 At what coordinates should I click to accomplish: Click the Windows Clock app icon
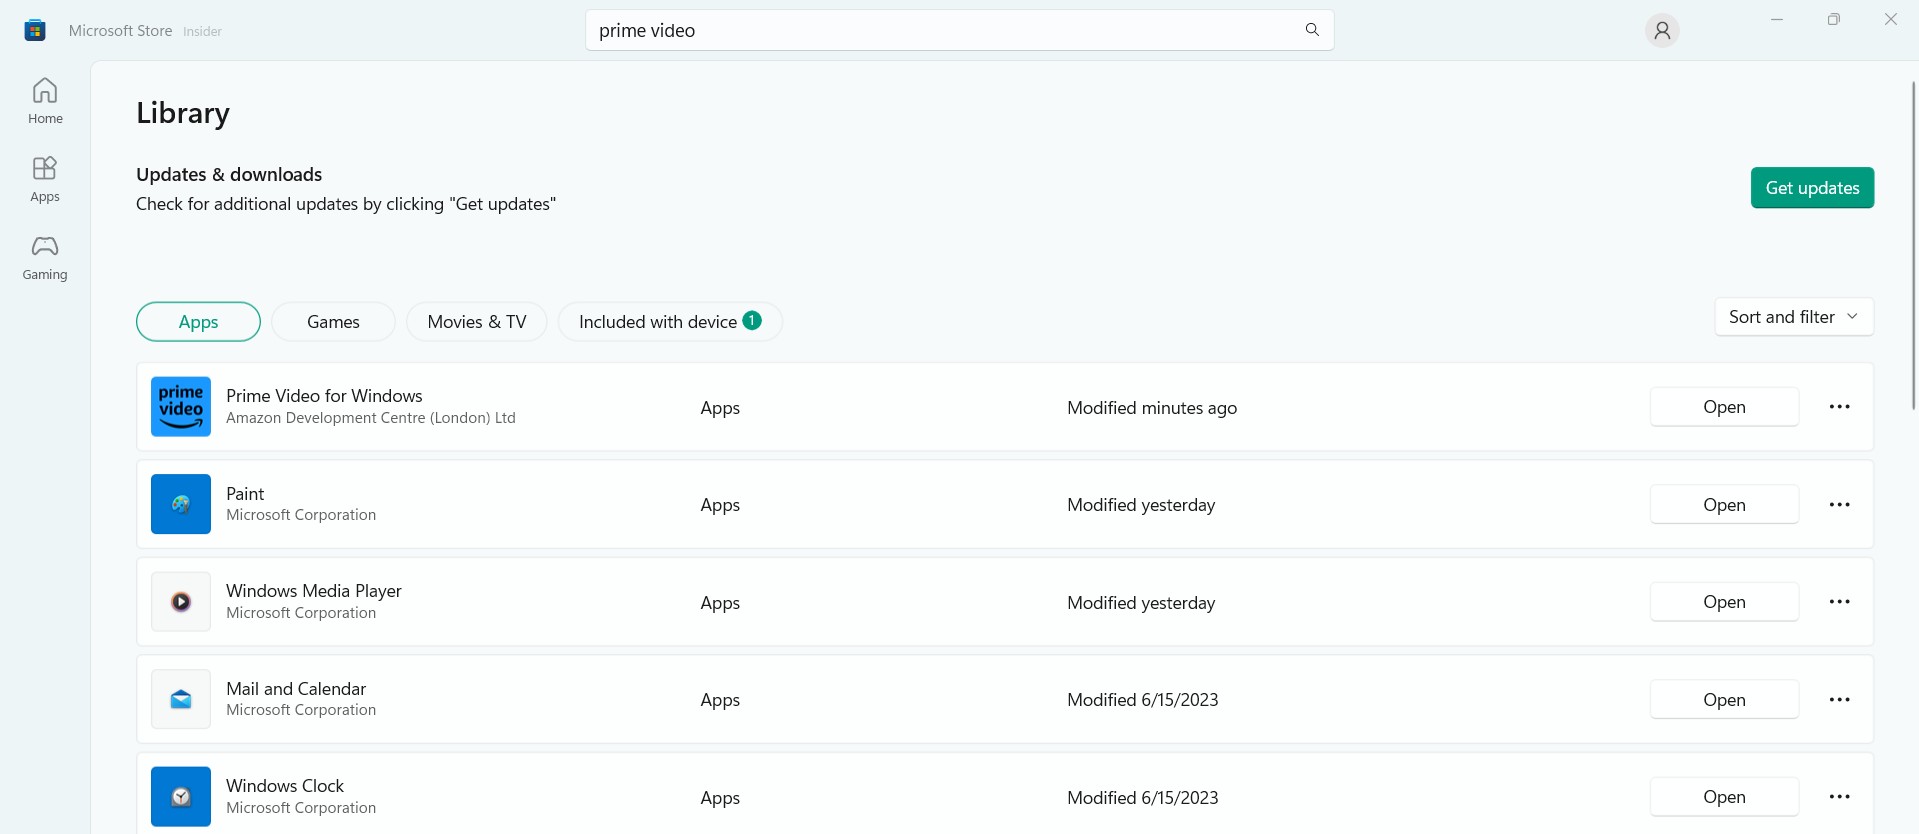[x=181, y=797]
